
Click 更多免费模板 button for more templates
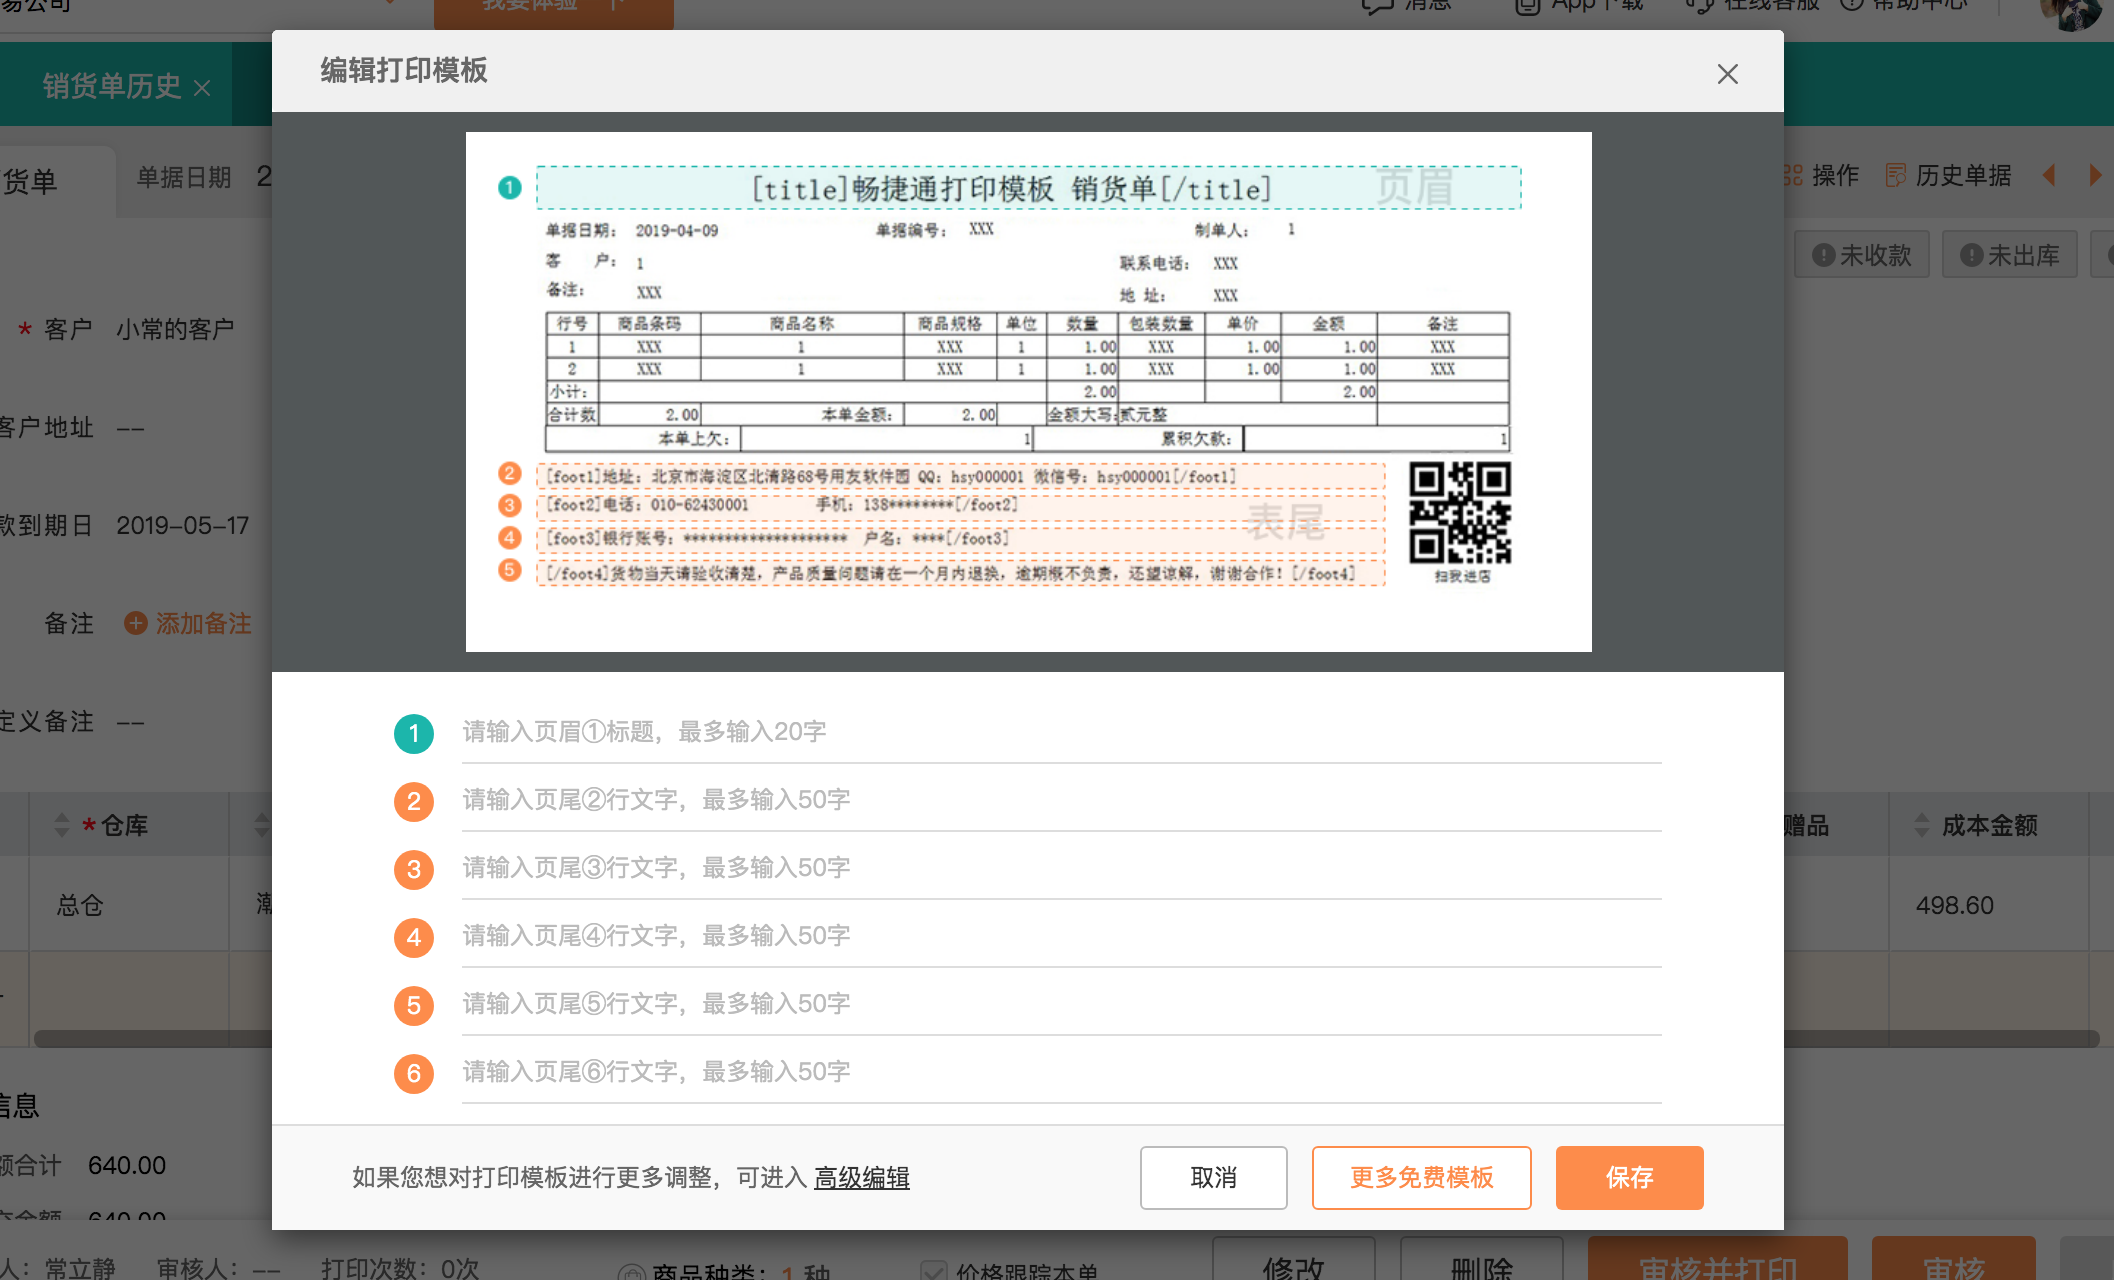pyautogui.click(x=1422, y=1177)
